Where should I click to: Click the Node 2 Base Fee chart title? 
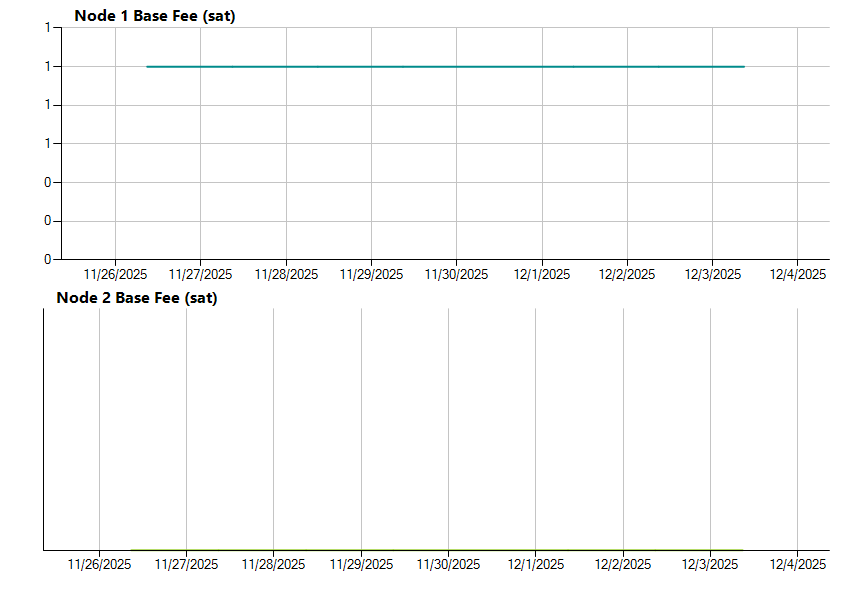(x=137, y=297)
